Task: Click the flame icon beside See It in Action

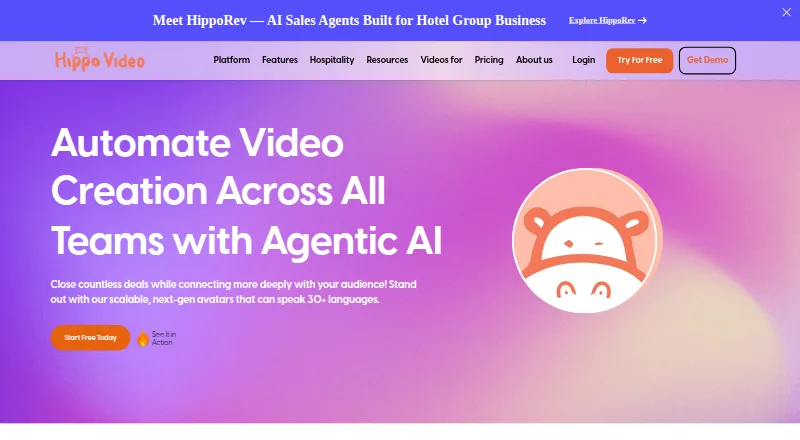Action: pyautogui.click(x=143, y=338)
